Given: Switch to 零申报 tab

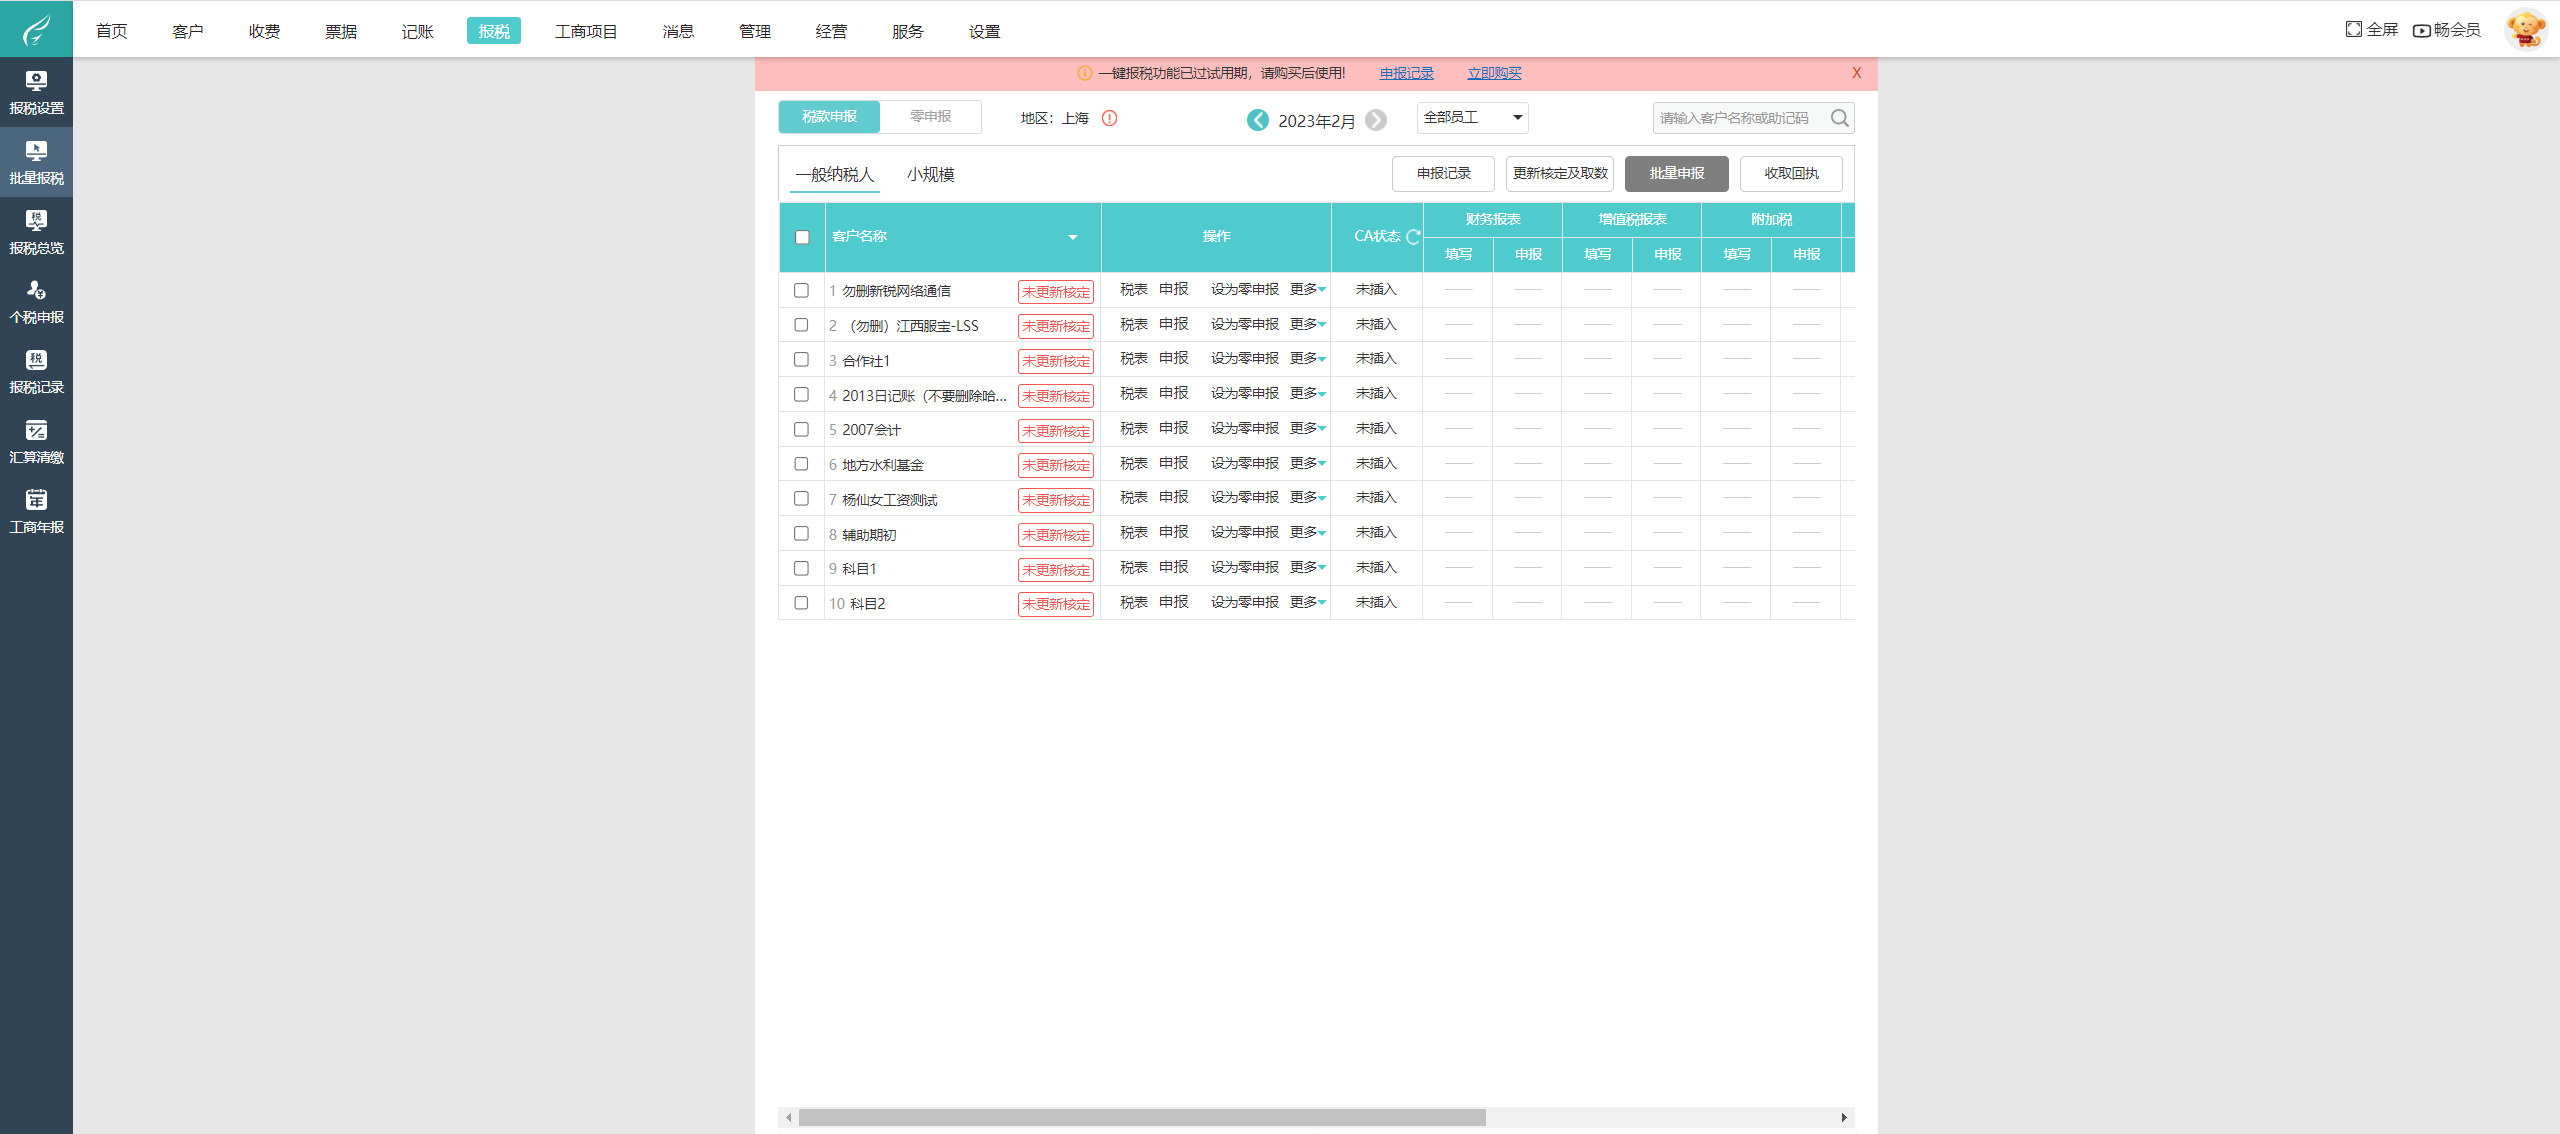Looking at the screenshot, I should pos(931,116).
